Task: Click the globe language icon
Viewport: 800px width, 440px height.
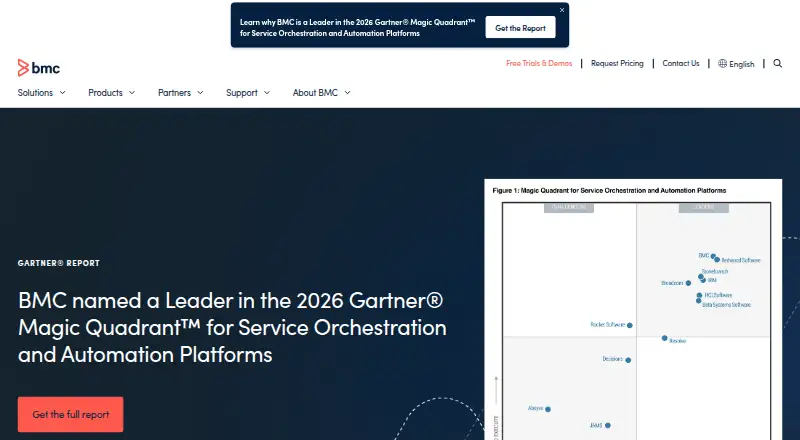Action: click(722, 63)
